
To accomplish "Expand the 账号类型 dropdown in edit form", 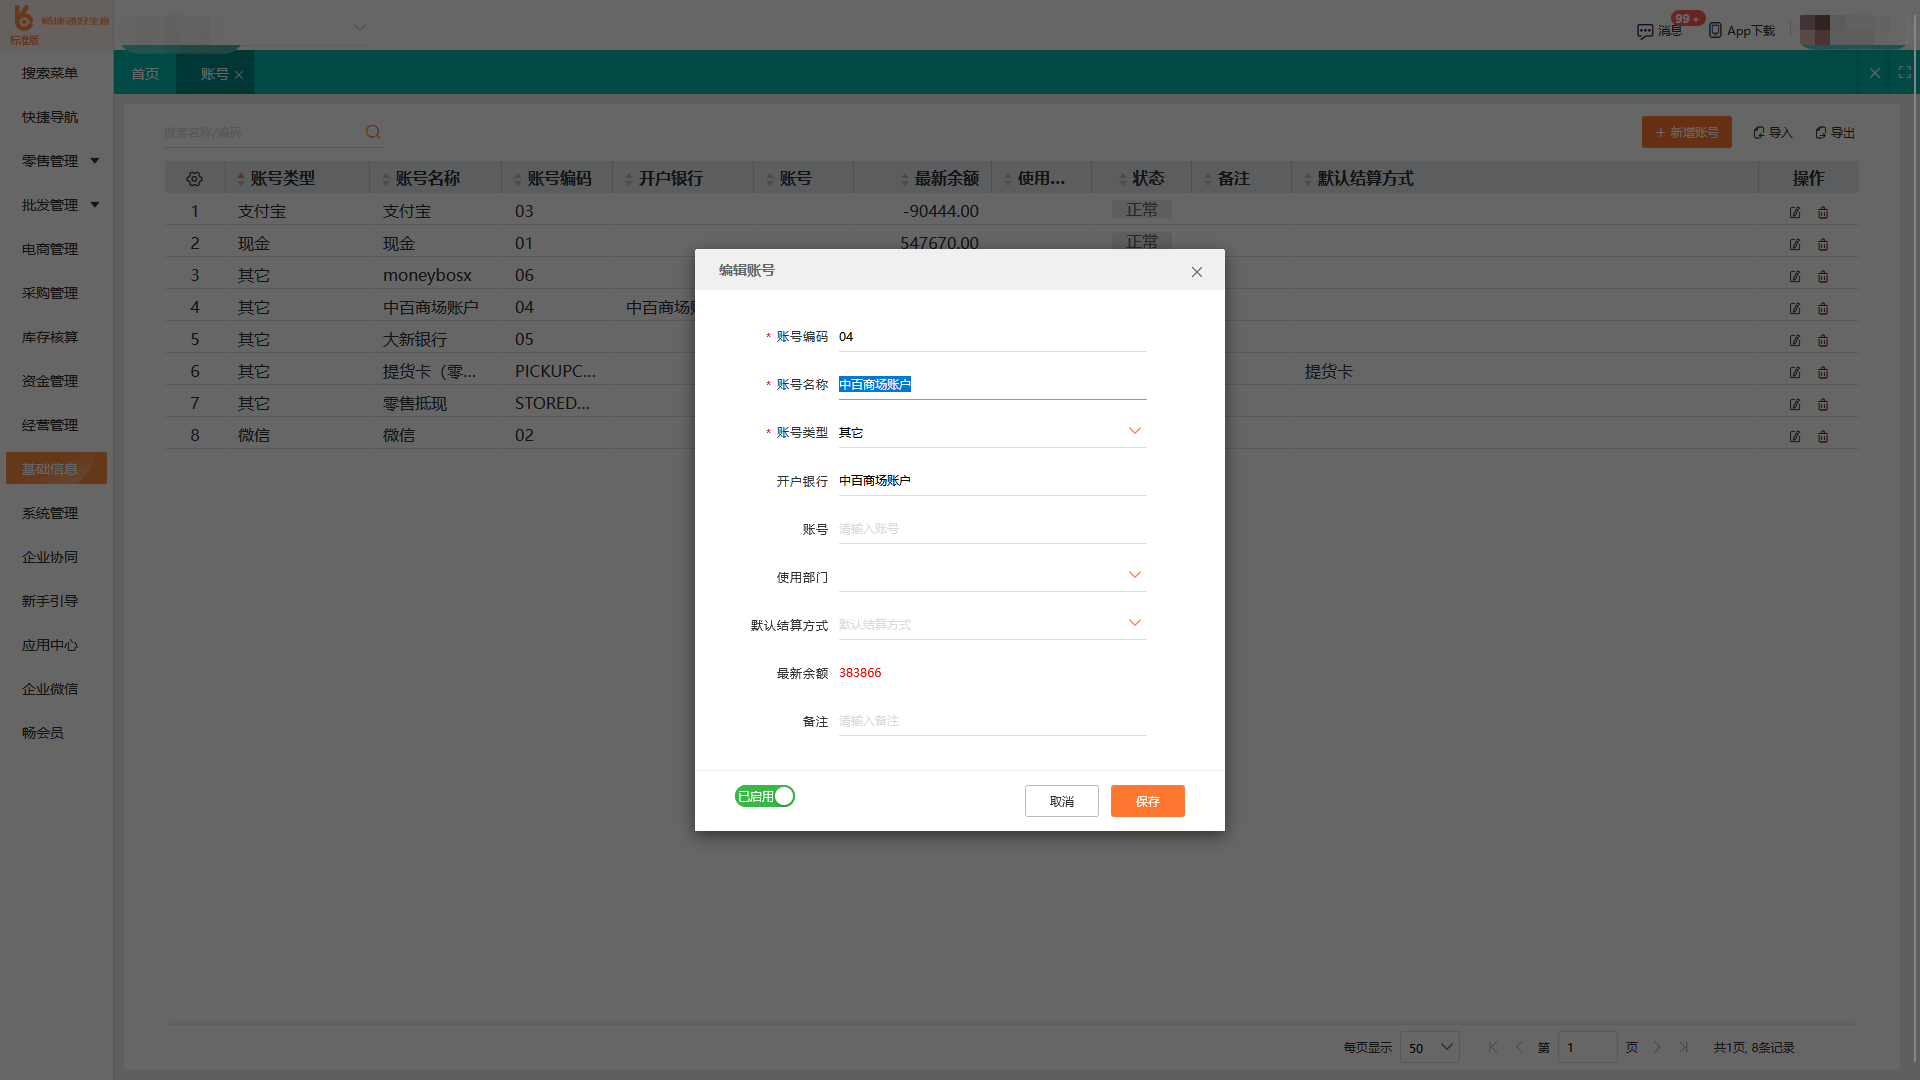I will pyautogui.click(x=1135, y=431).
